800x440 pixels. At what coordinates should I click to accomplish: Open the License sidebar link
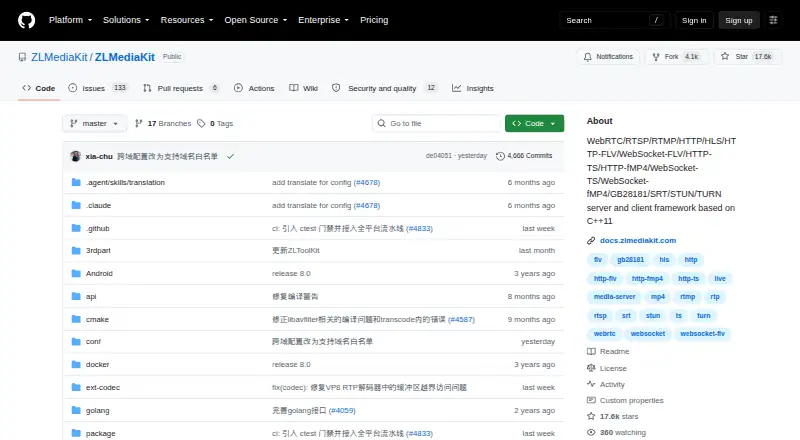click(607, 369)
